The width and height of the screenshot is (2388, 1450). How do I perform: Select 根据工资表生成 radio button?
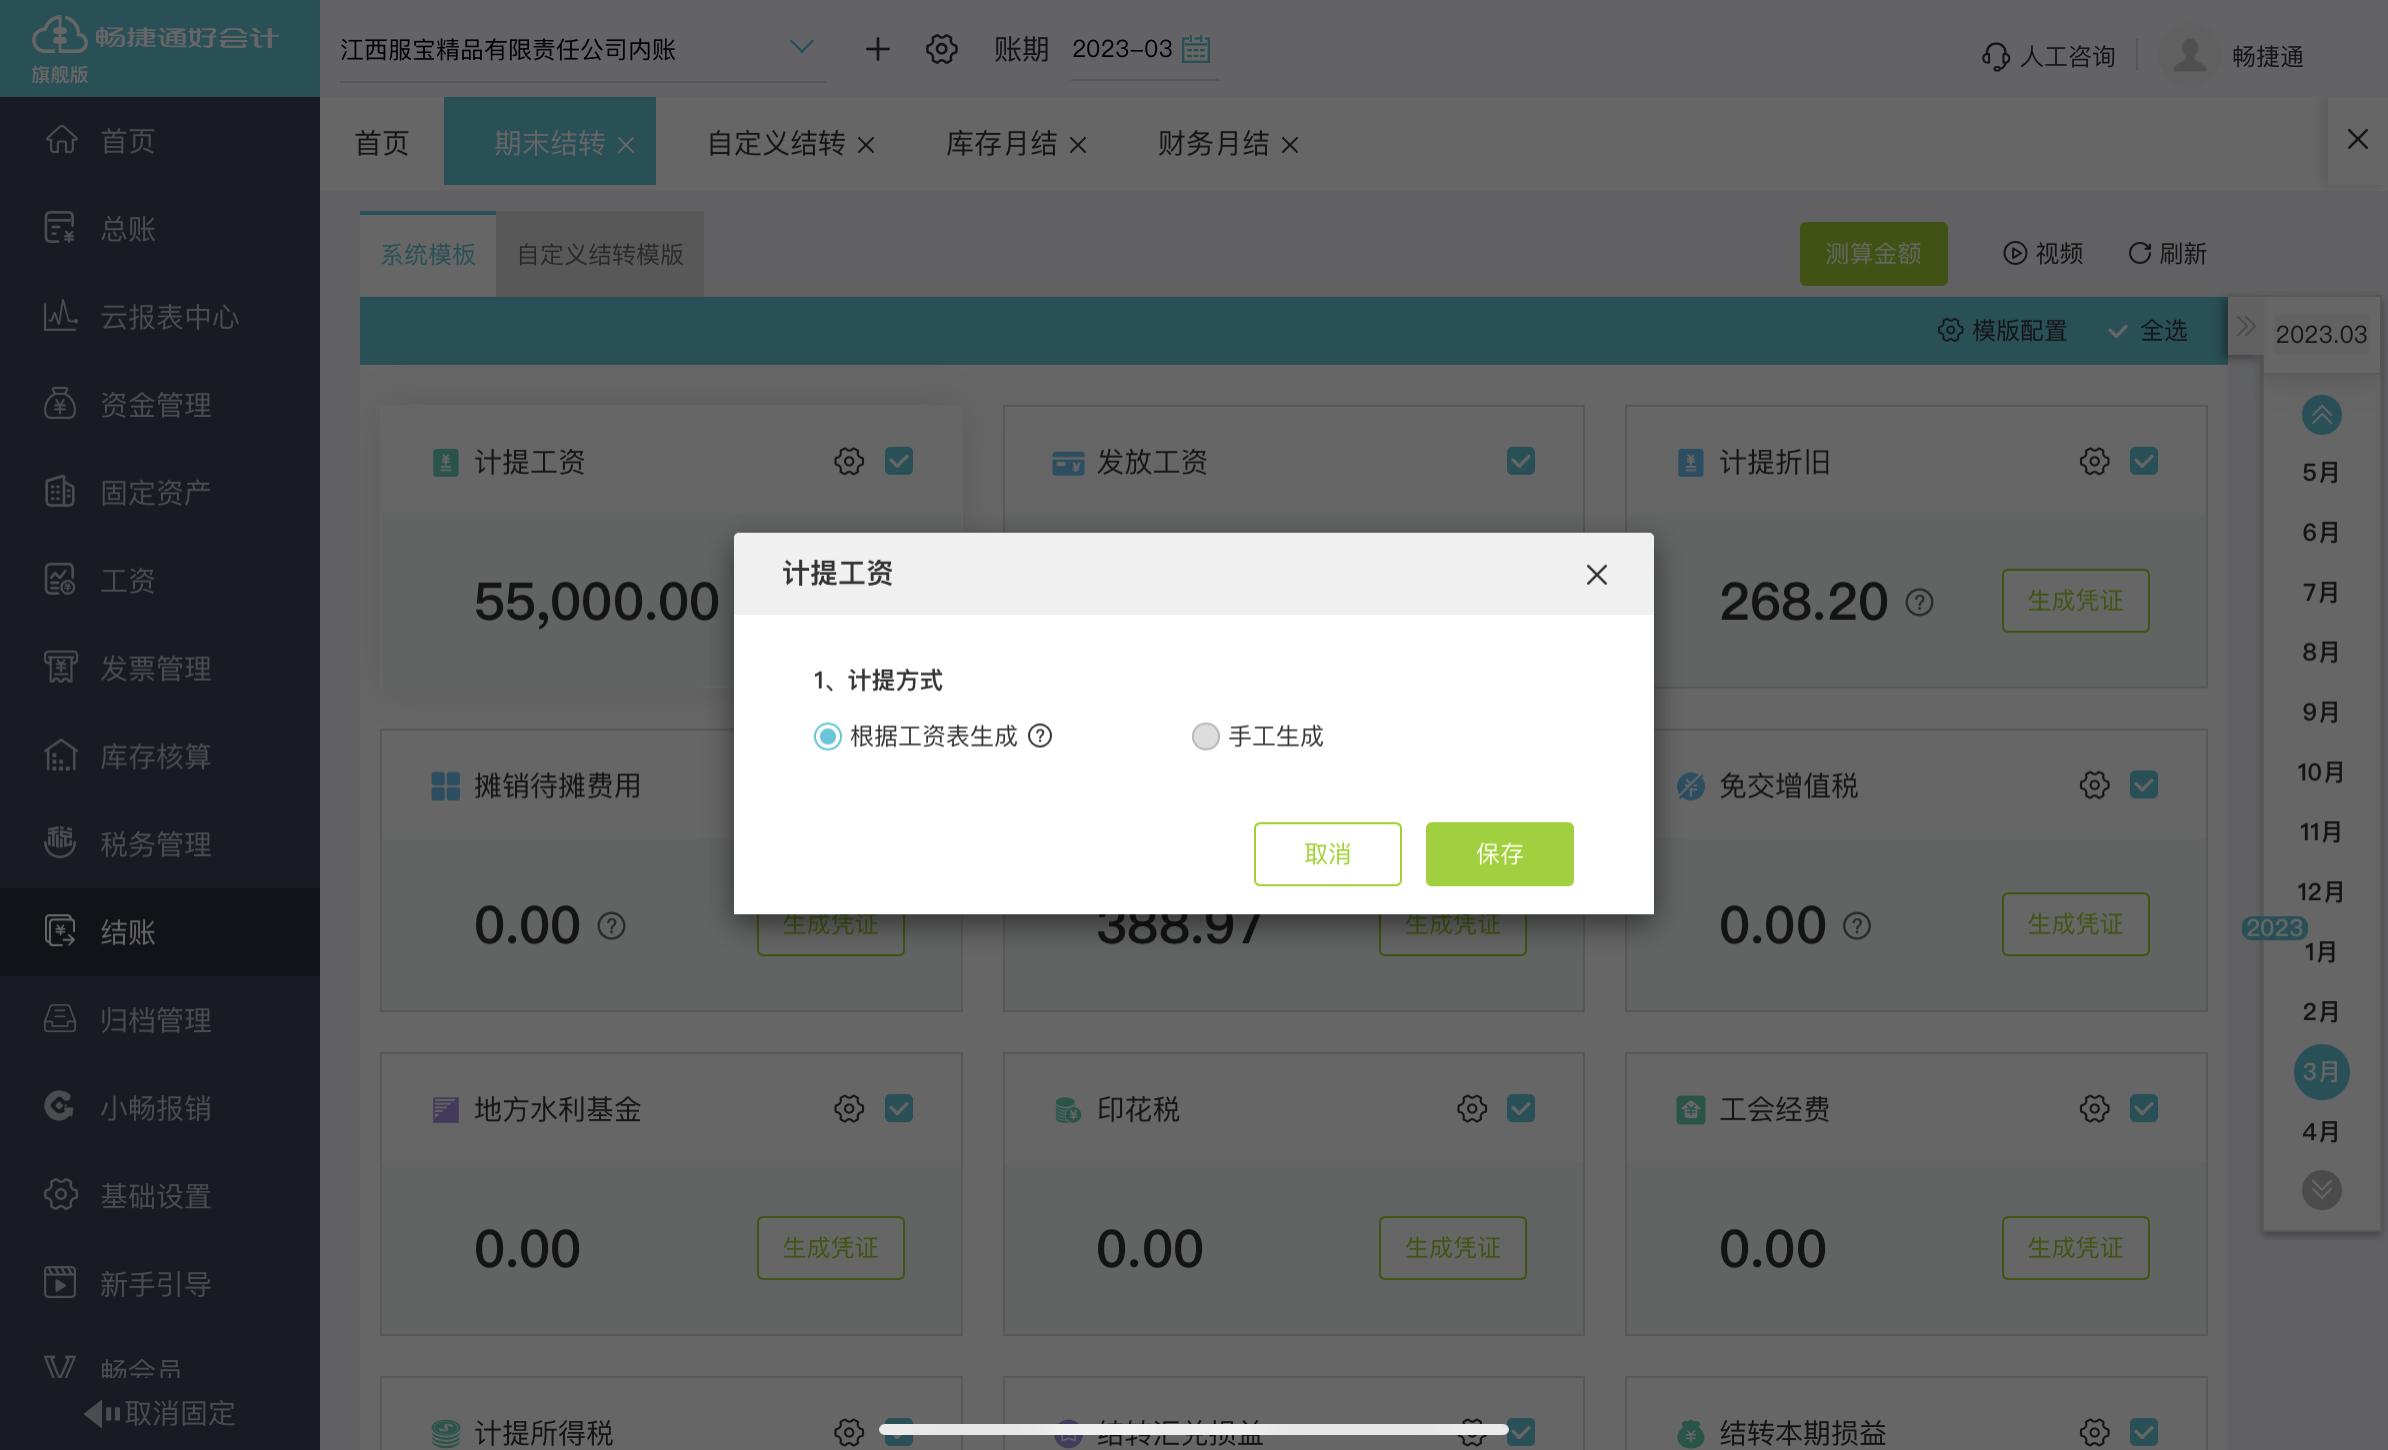(824, 737)
